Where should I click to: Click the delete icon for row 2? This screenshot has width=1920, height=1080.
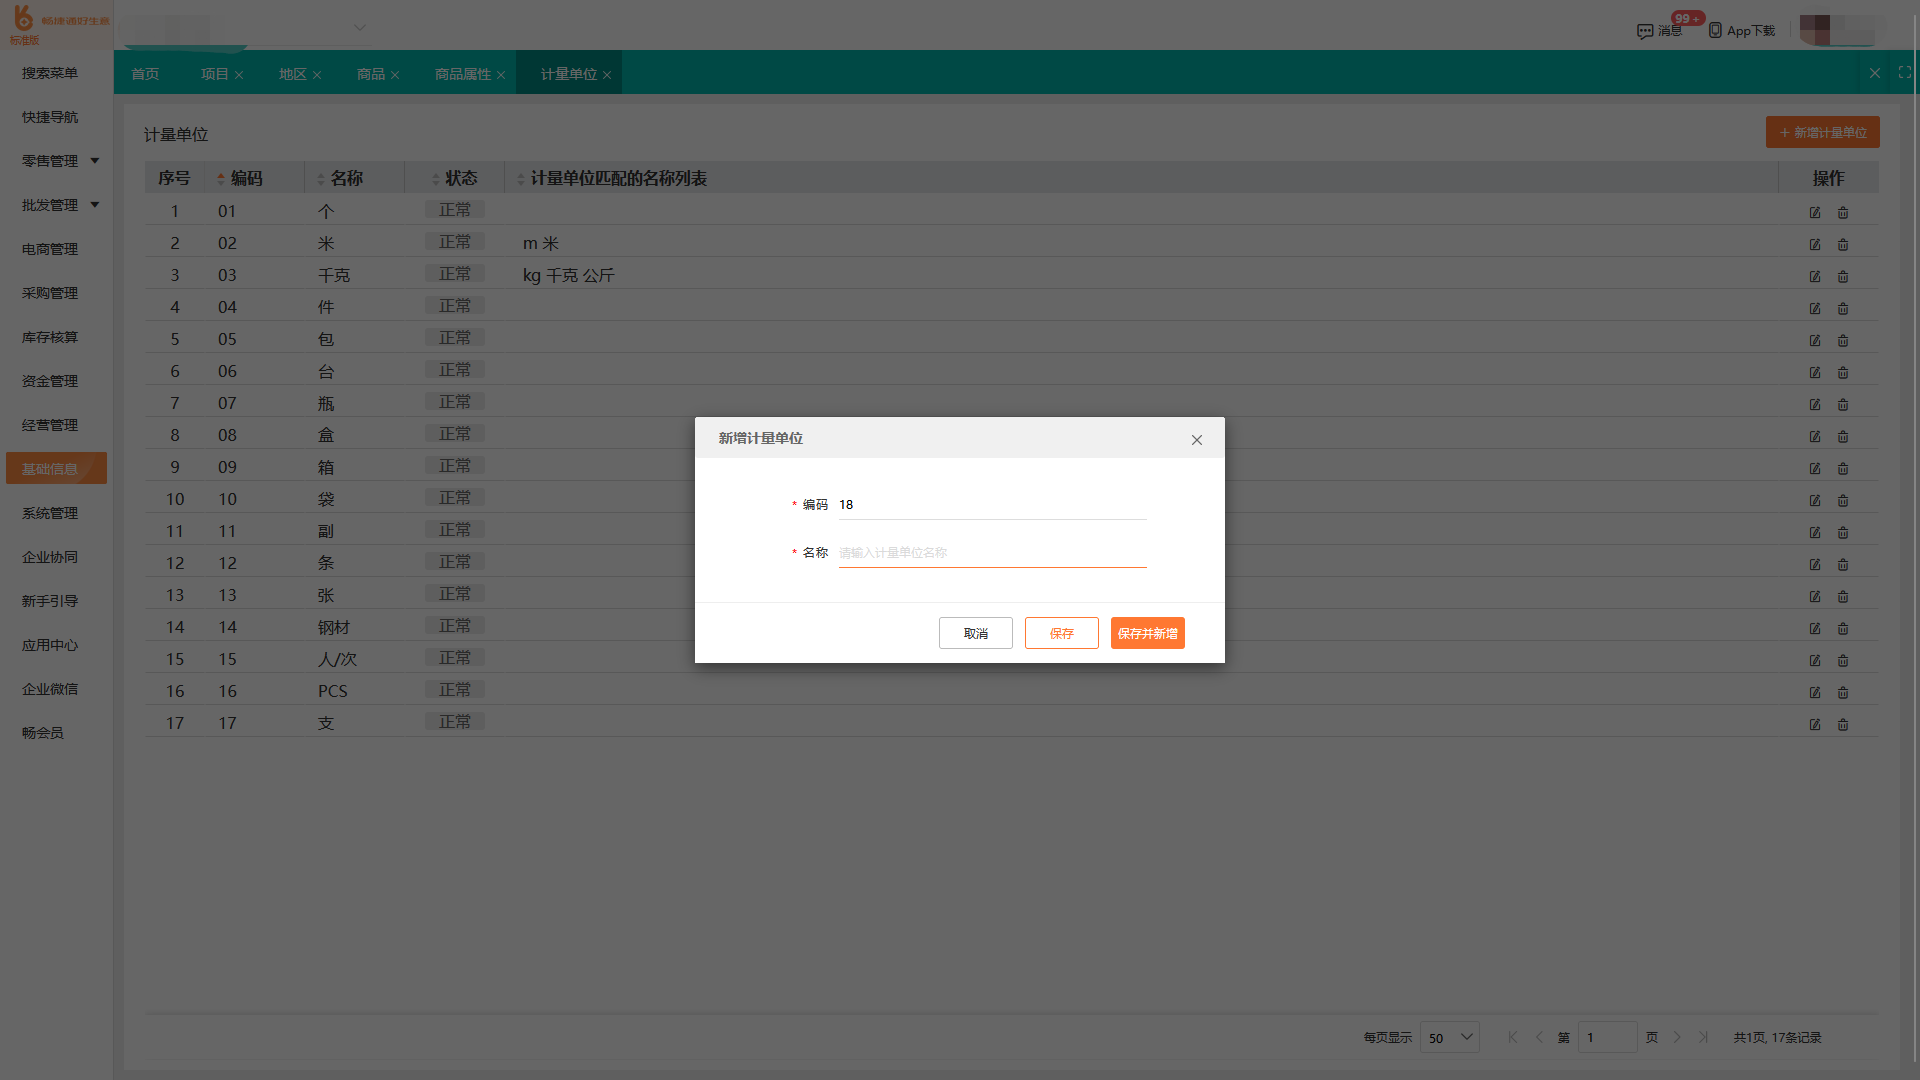(x=1844, y=244)
